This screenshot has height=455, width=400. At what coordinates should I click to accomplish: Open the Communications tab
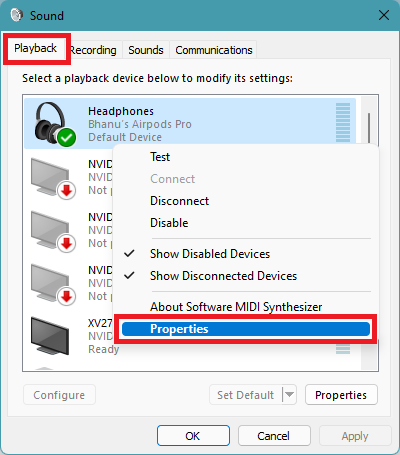pyautogui.click(x=214, y=50)
